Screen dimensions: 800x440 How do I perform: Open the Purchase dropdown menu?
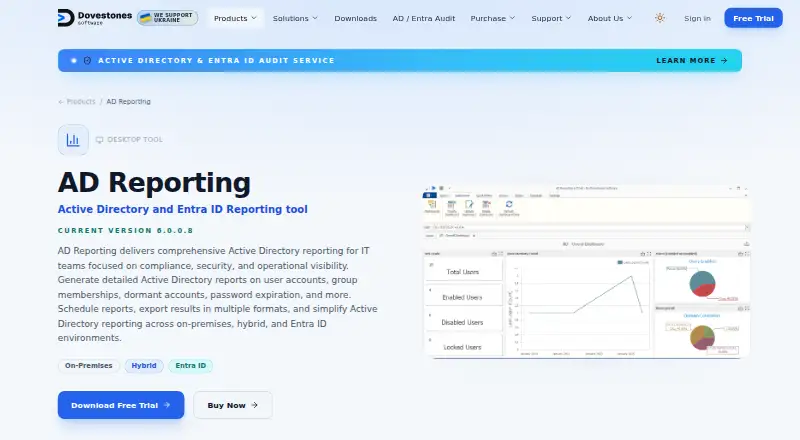[492, 18]
